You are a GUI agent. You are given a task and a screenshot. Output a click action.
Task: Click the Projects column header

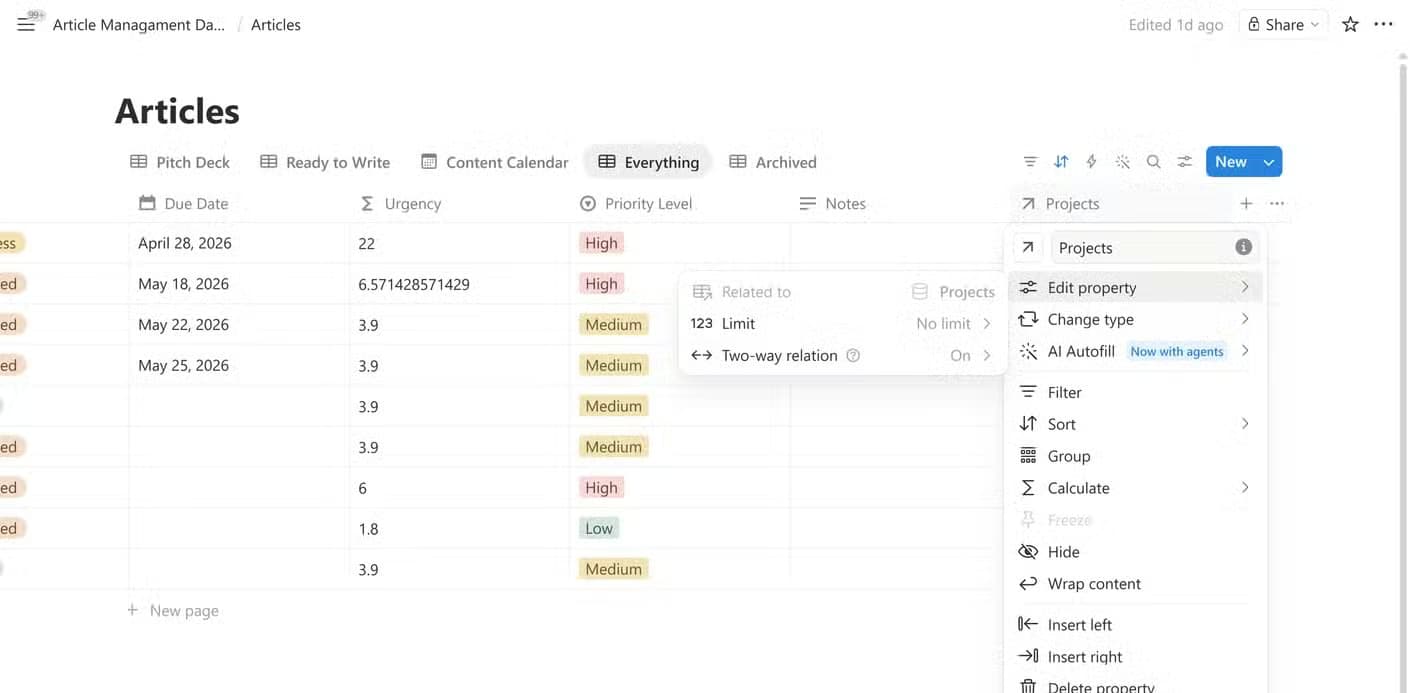(1120, 203)
